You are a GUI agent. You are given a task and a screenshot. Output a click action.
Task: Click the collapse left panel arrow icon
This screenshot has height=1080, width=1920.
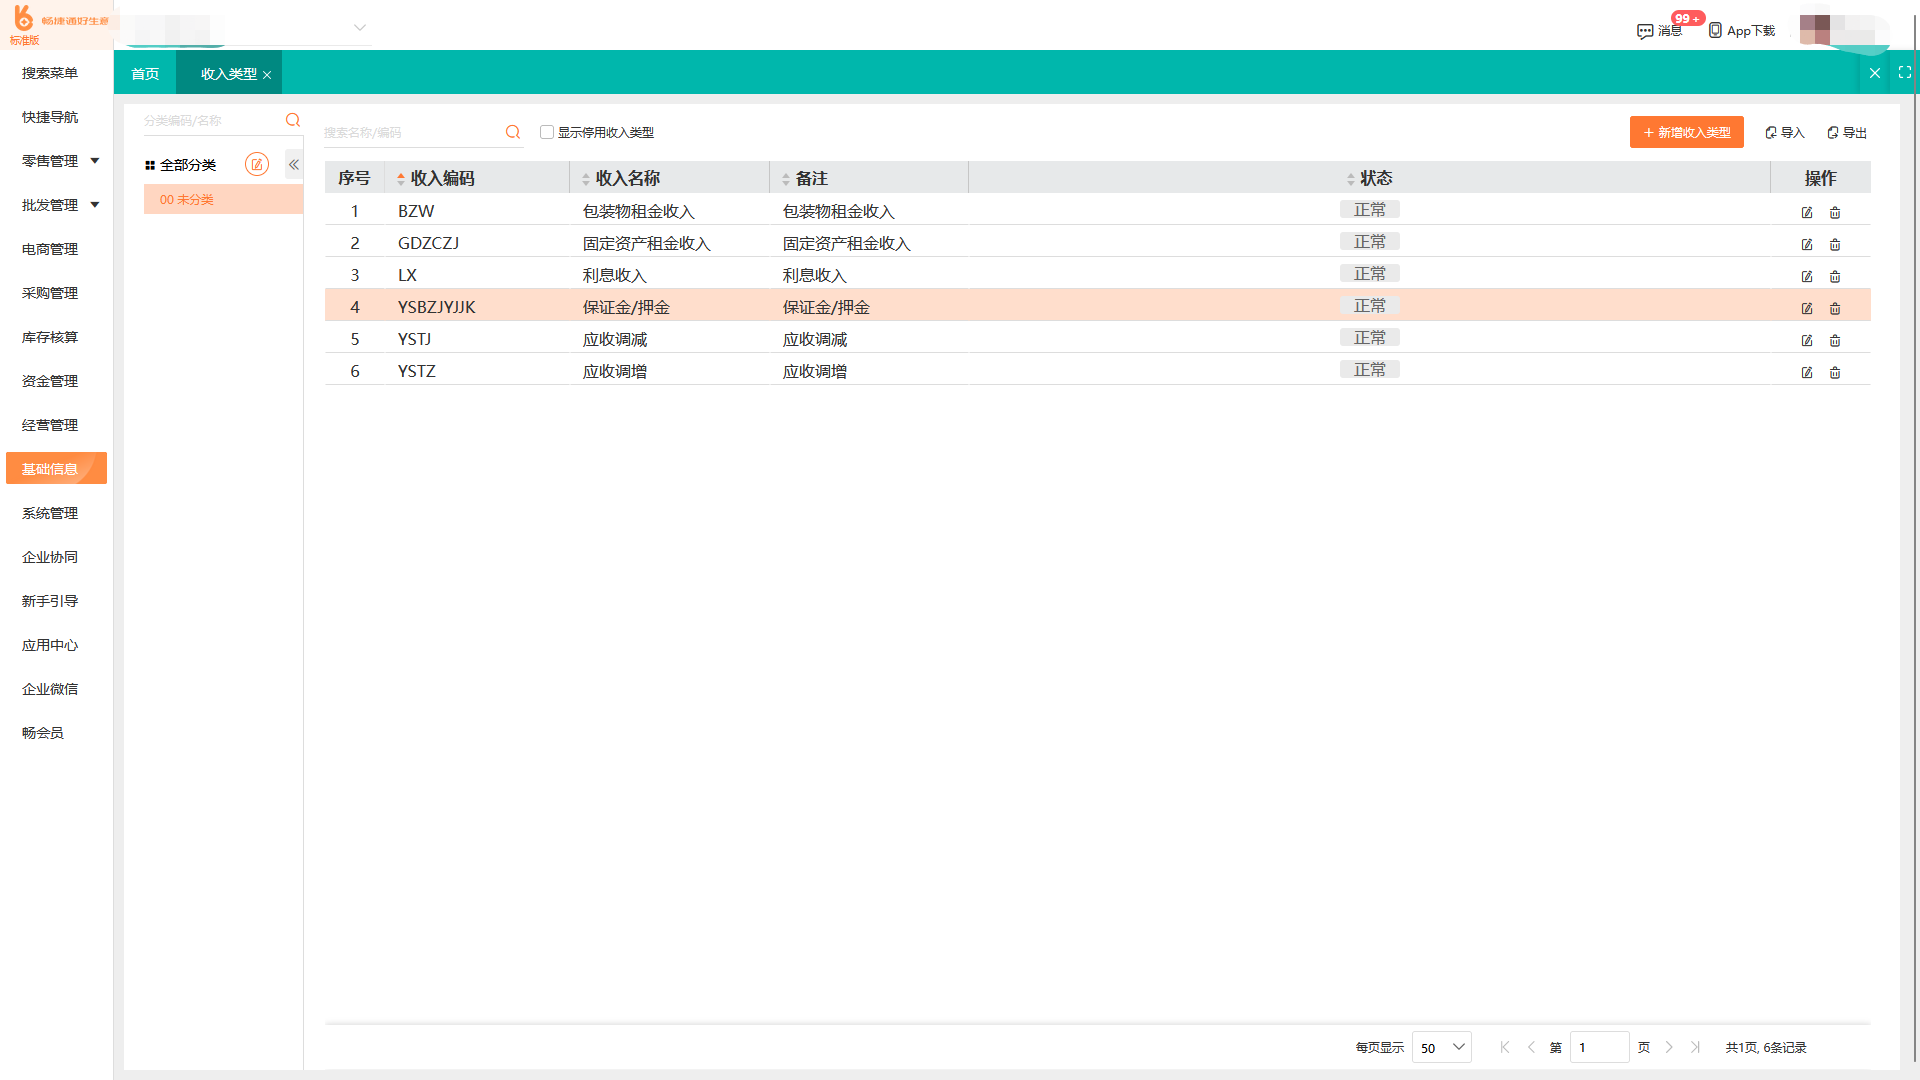point(293,164)
